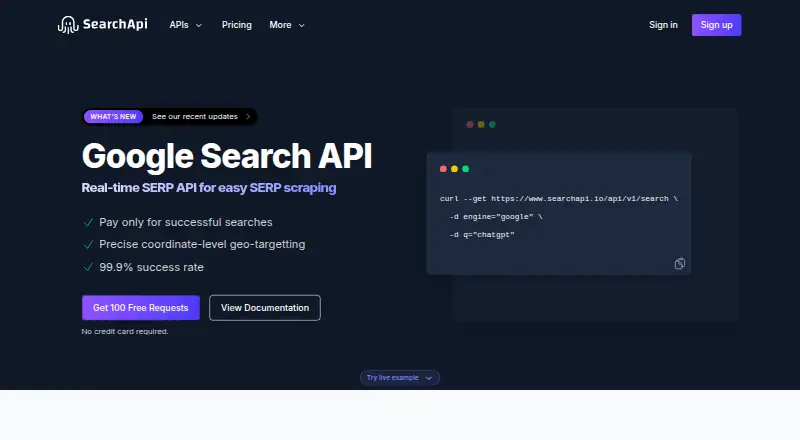Click the curl --get command line
Screen dimensions: 800x440
(x=559, y=199)
